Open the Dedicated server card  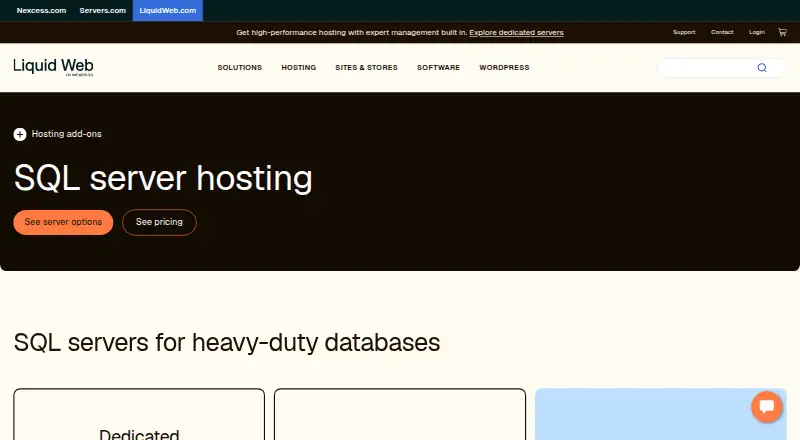pos(139,414)
